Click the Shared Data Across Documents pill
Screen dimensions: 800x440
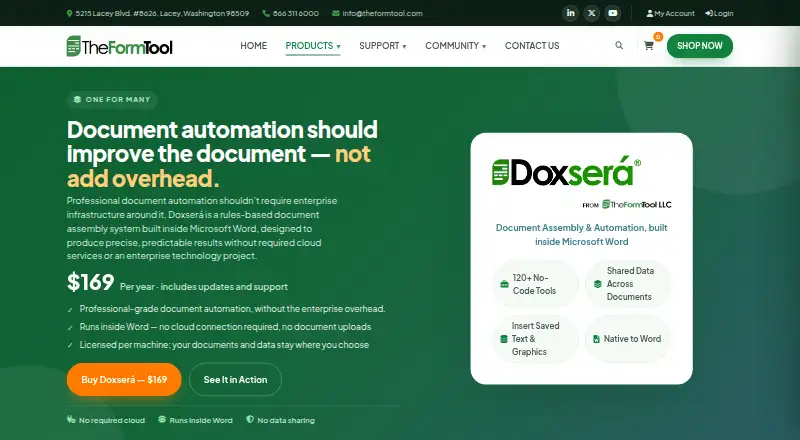[x=628, y=284]
